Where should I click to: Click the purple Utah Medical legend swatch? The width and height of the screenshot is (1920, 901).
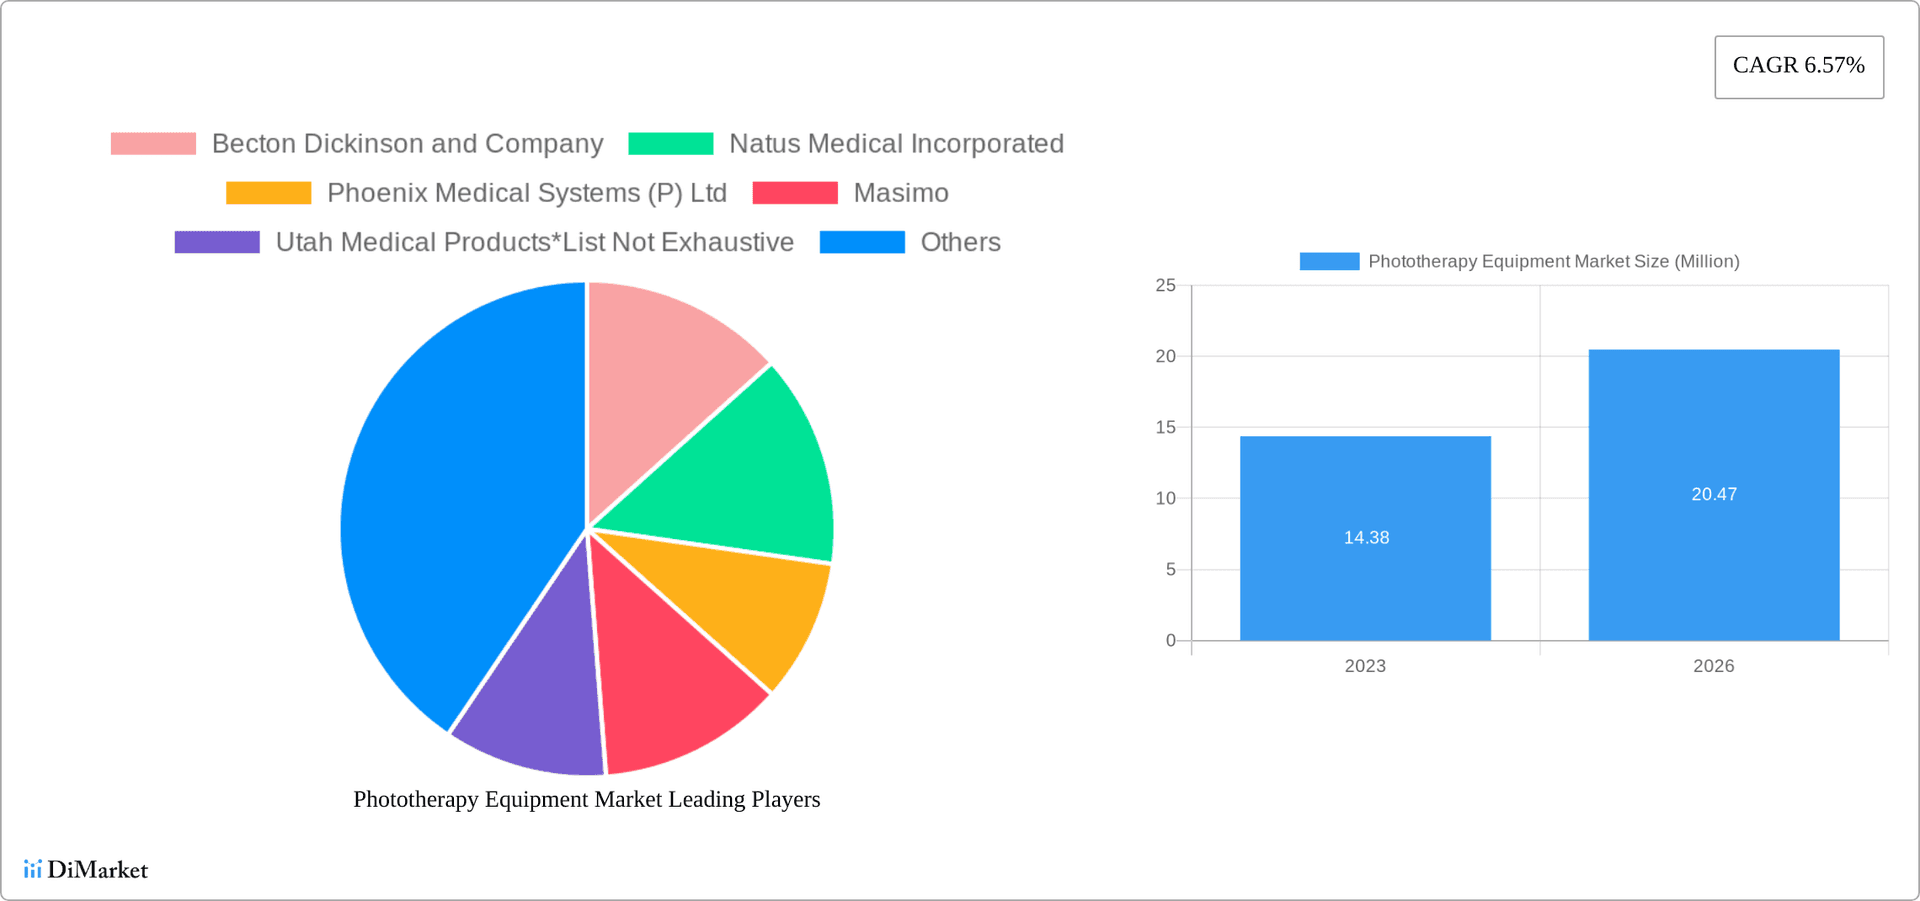click(216, 242)
